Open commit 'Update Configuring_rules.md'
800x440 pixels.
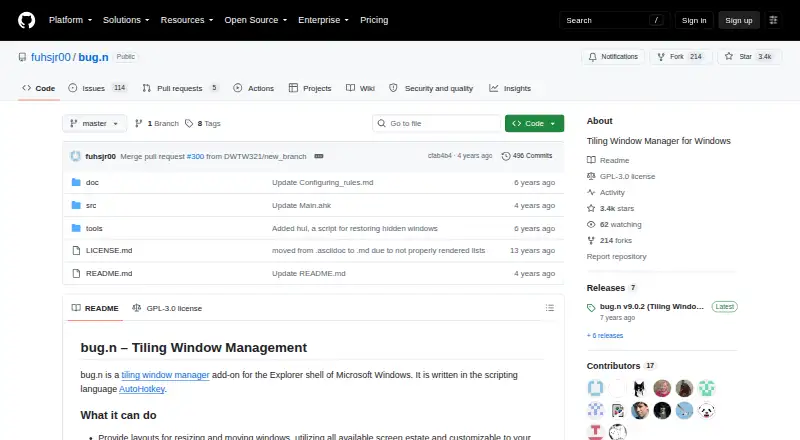[322, 182]
